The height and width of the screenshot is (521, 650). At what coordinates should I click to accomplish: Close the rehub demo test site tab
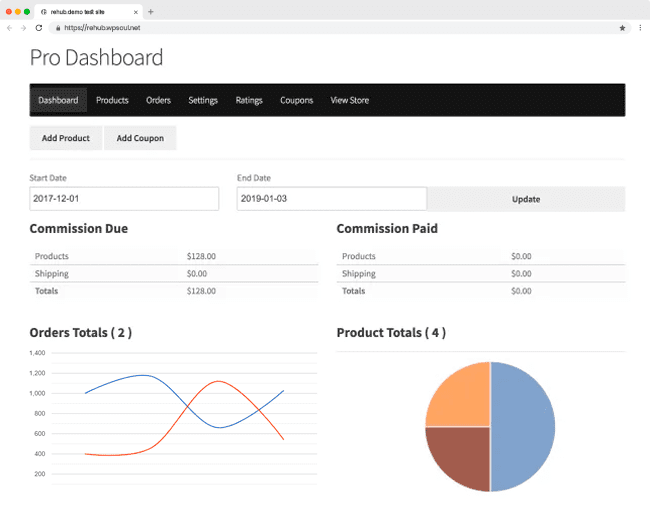tap(137, 11)
